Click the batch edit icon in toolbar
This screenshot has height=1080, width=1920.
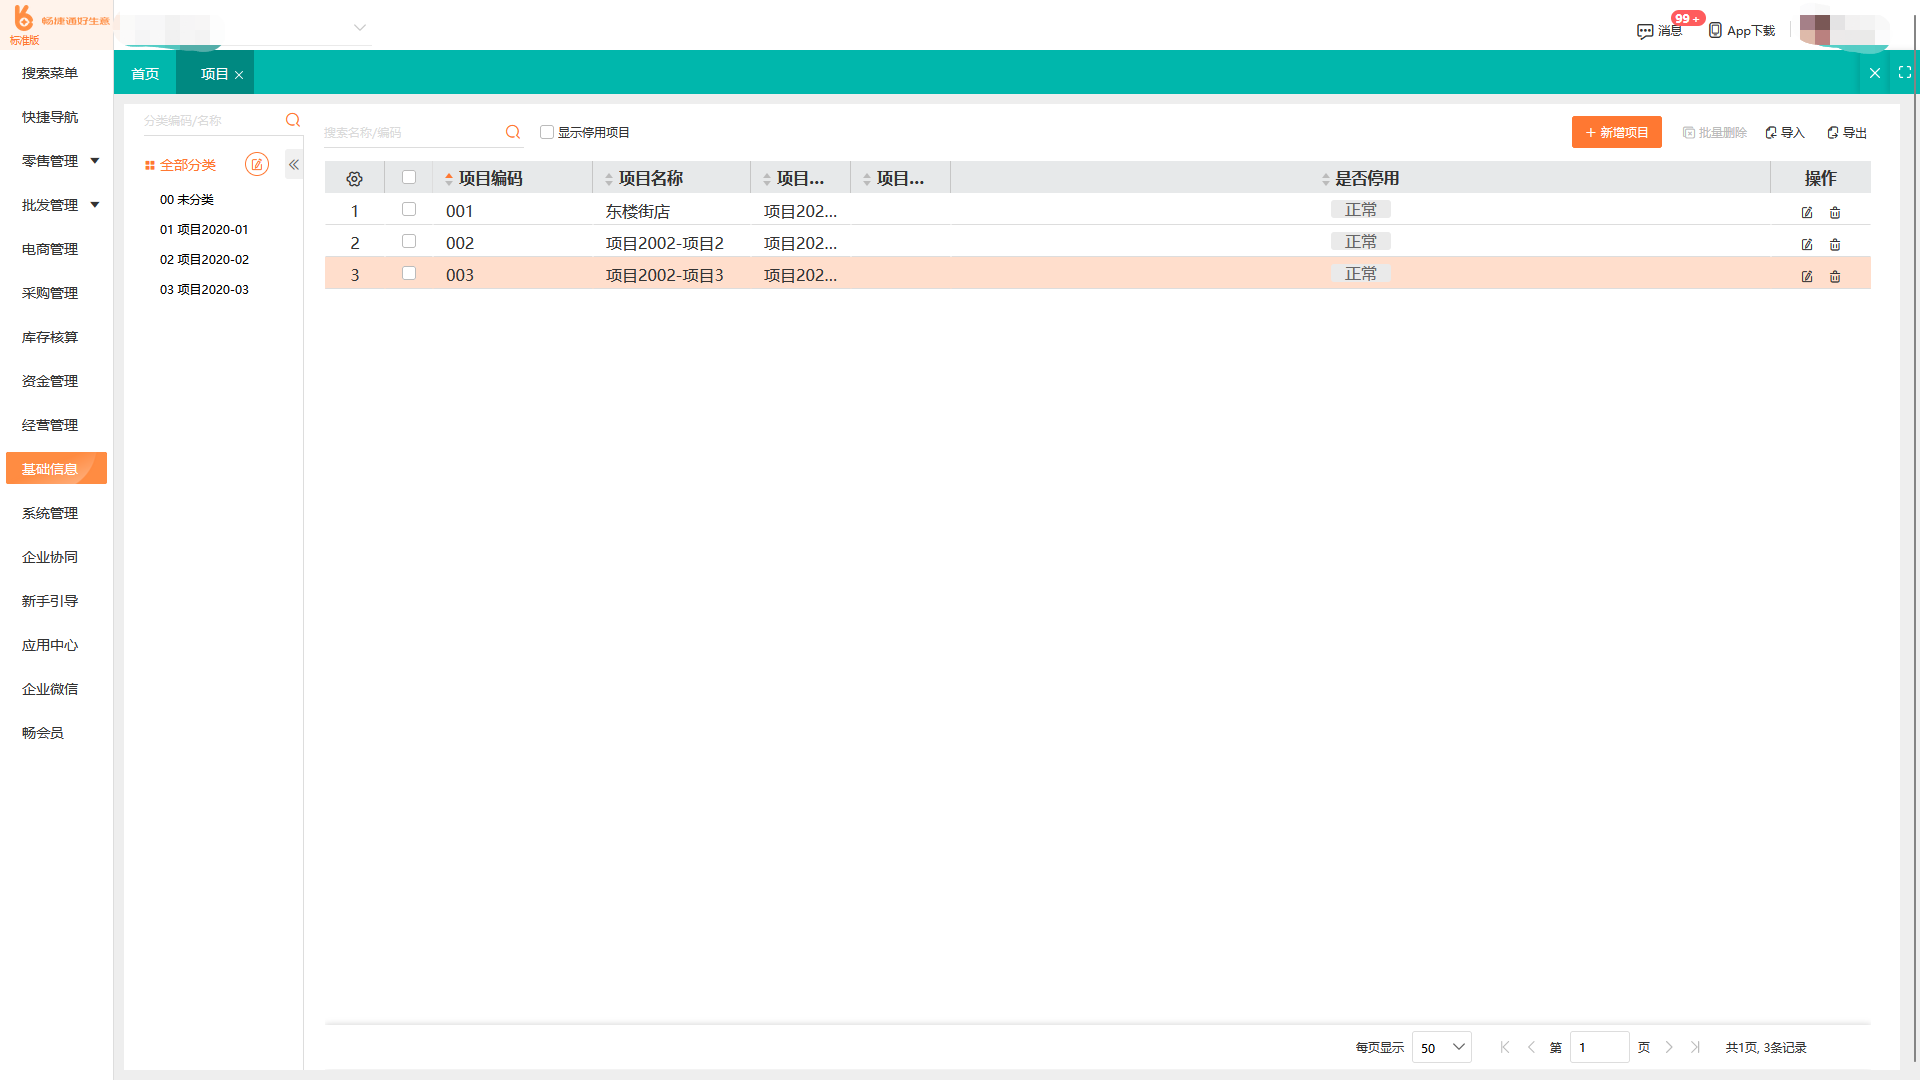pyautogui.click(x=258, y=165)
